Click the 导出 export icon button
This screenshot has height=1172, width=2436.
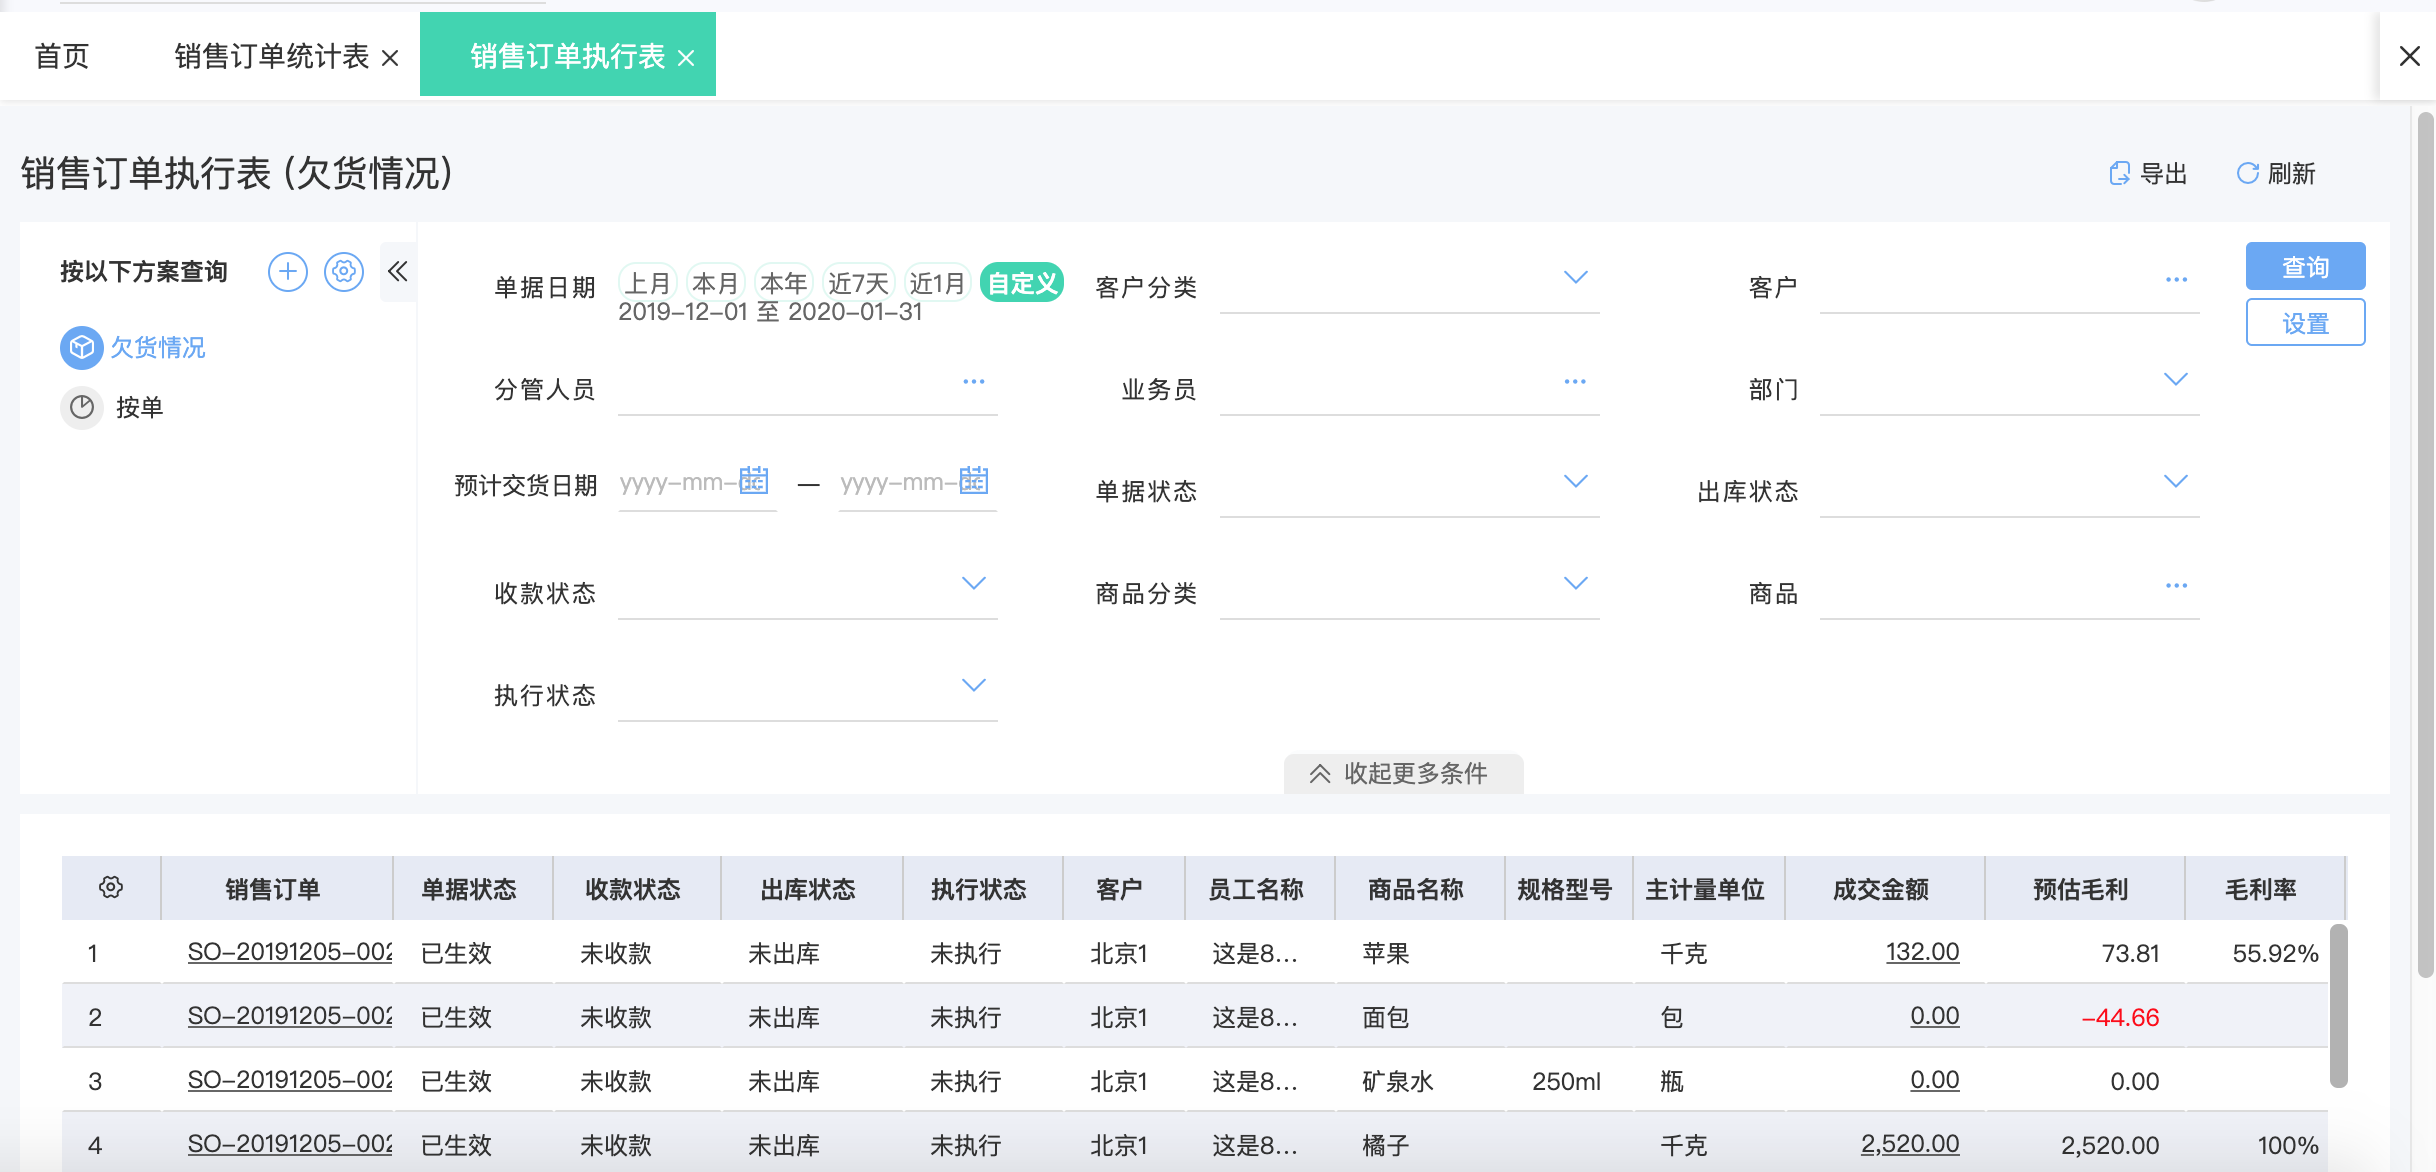(2122, 173)
